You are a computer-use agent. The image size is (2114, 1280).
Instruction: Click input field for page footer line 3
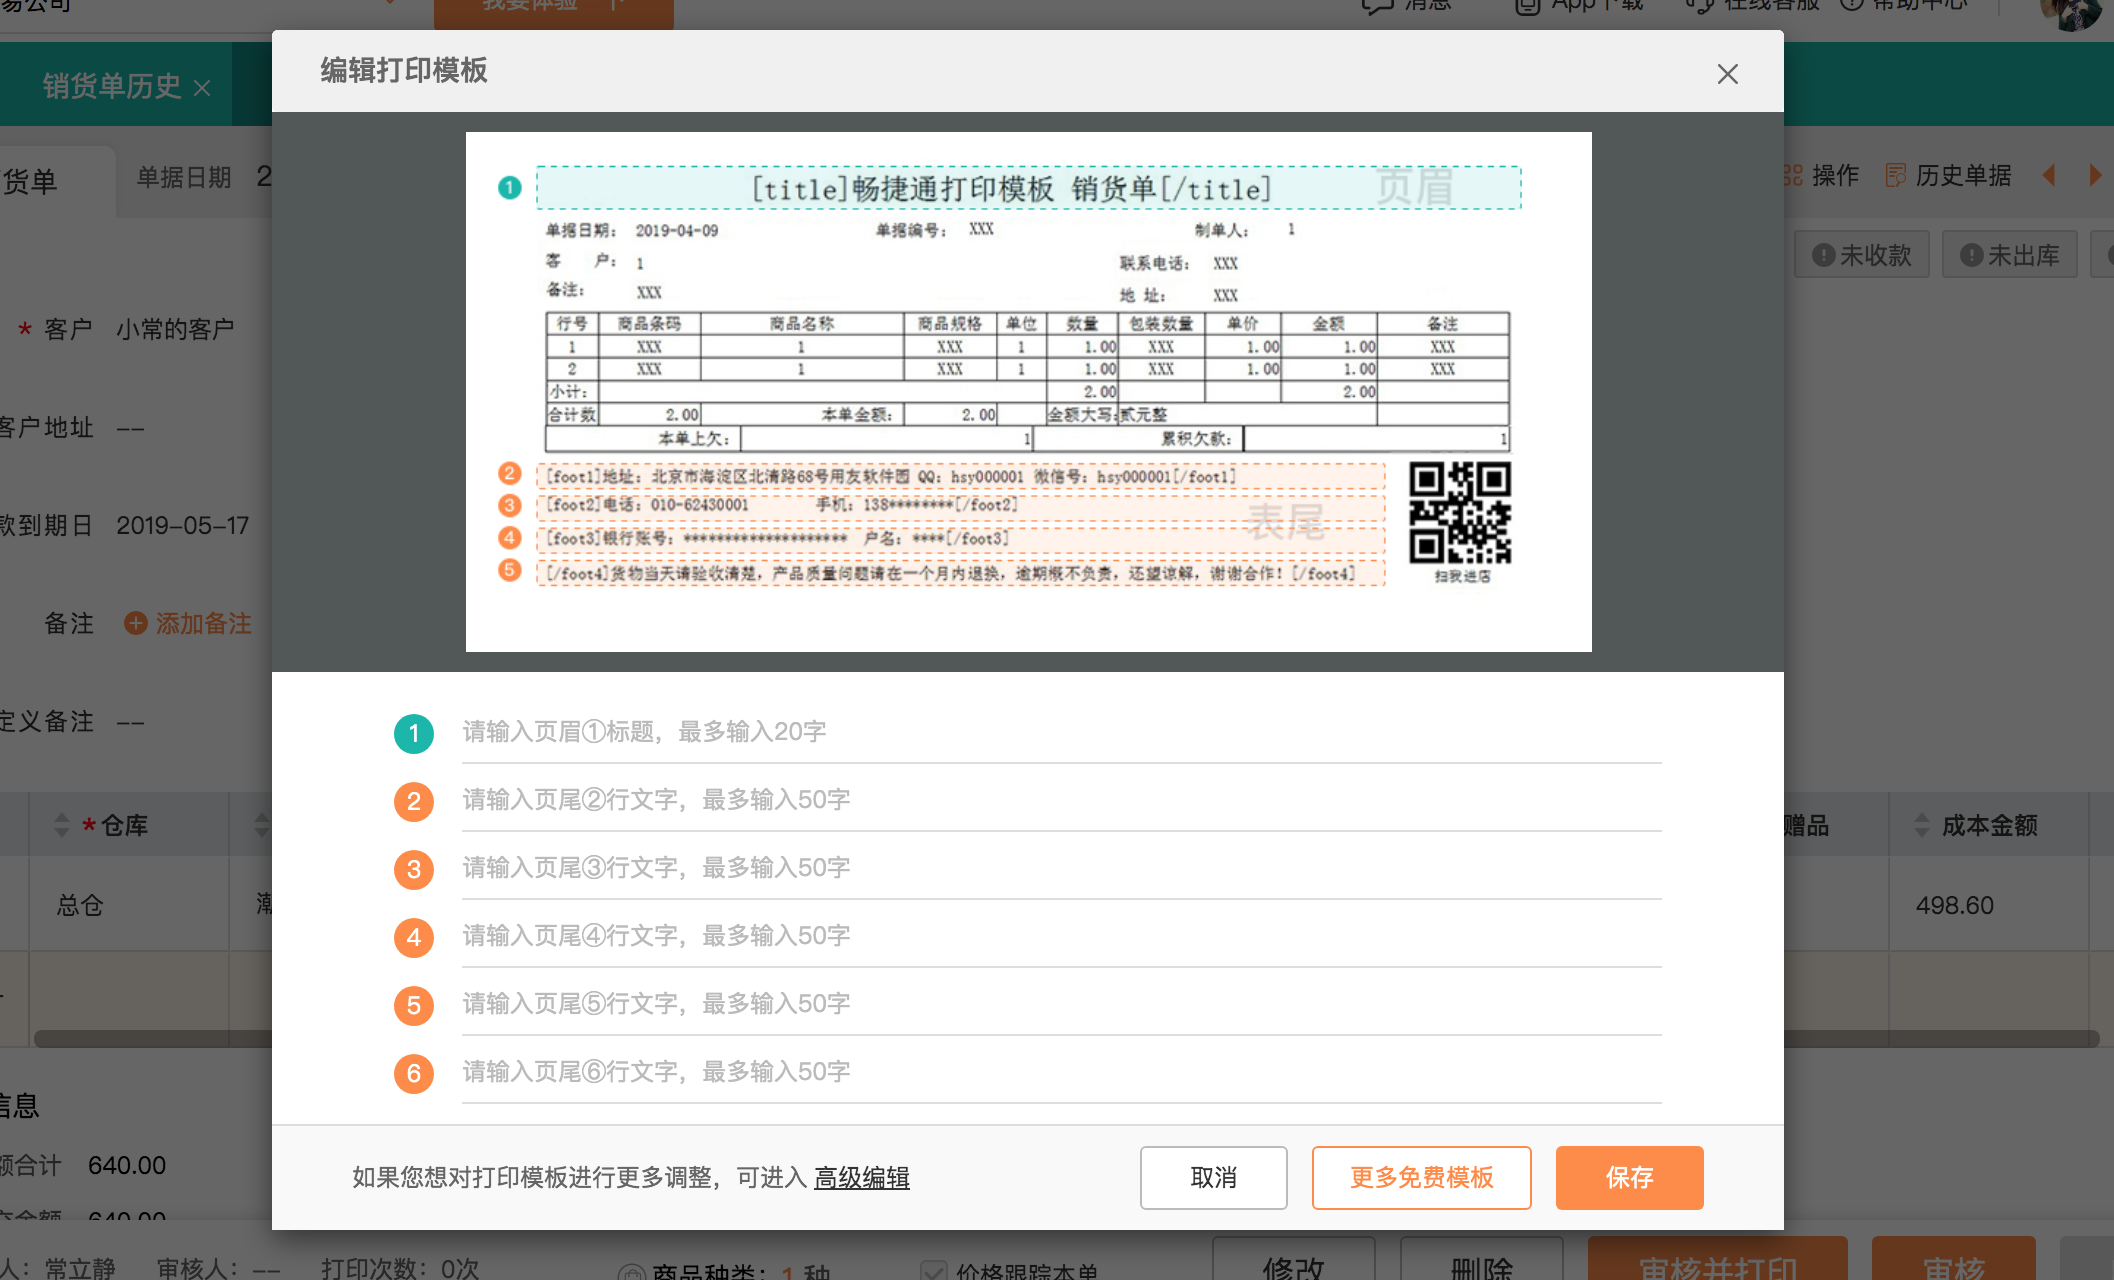coord(1057,866)
